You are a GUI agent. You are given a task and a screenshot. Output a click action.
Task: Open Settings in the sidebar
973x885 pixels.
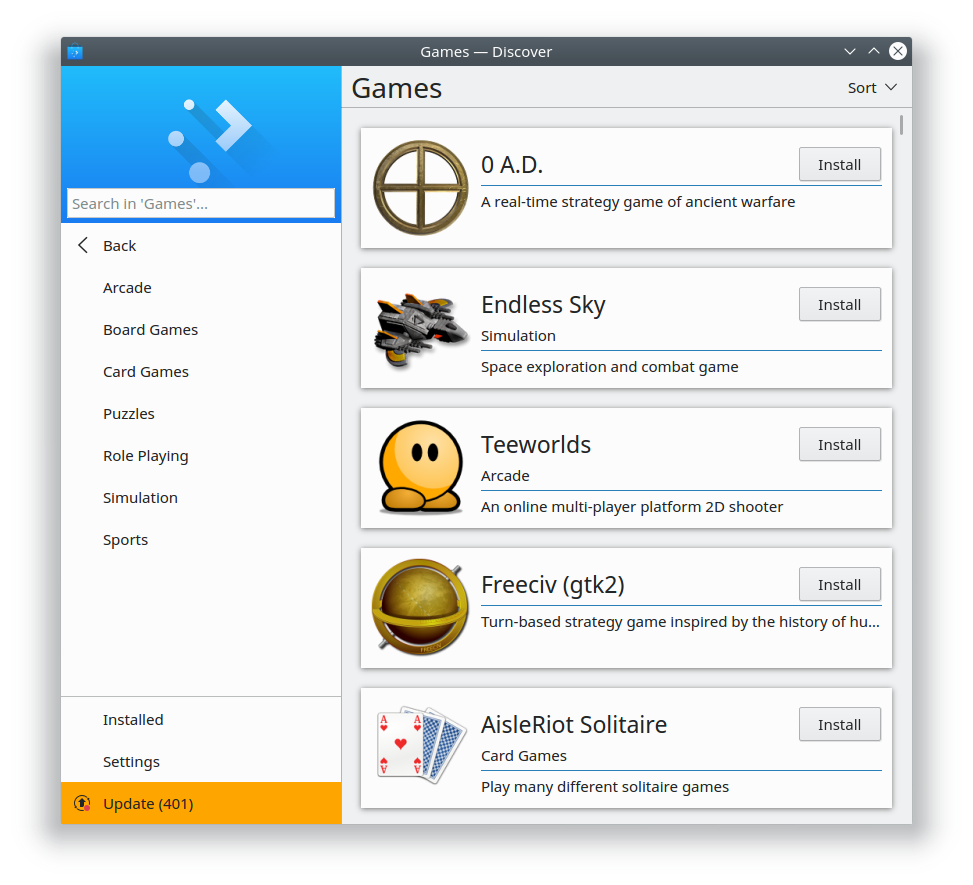click(x=131, y=762)
